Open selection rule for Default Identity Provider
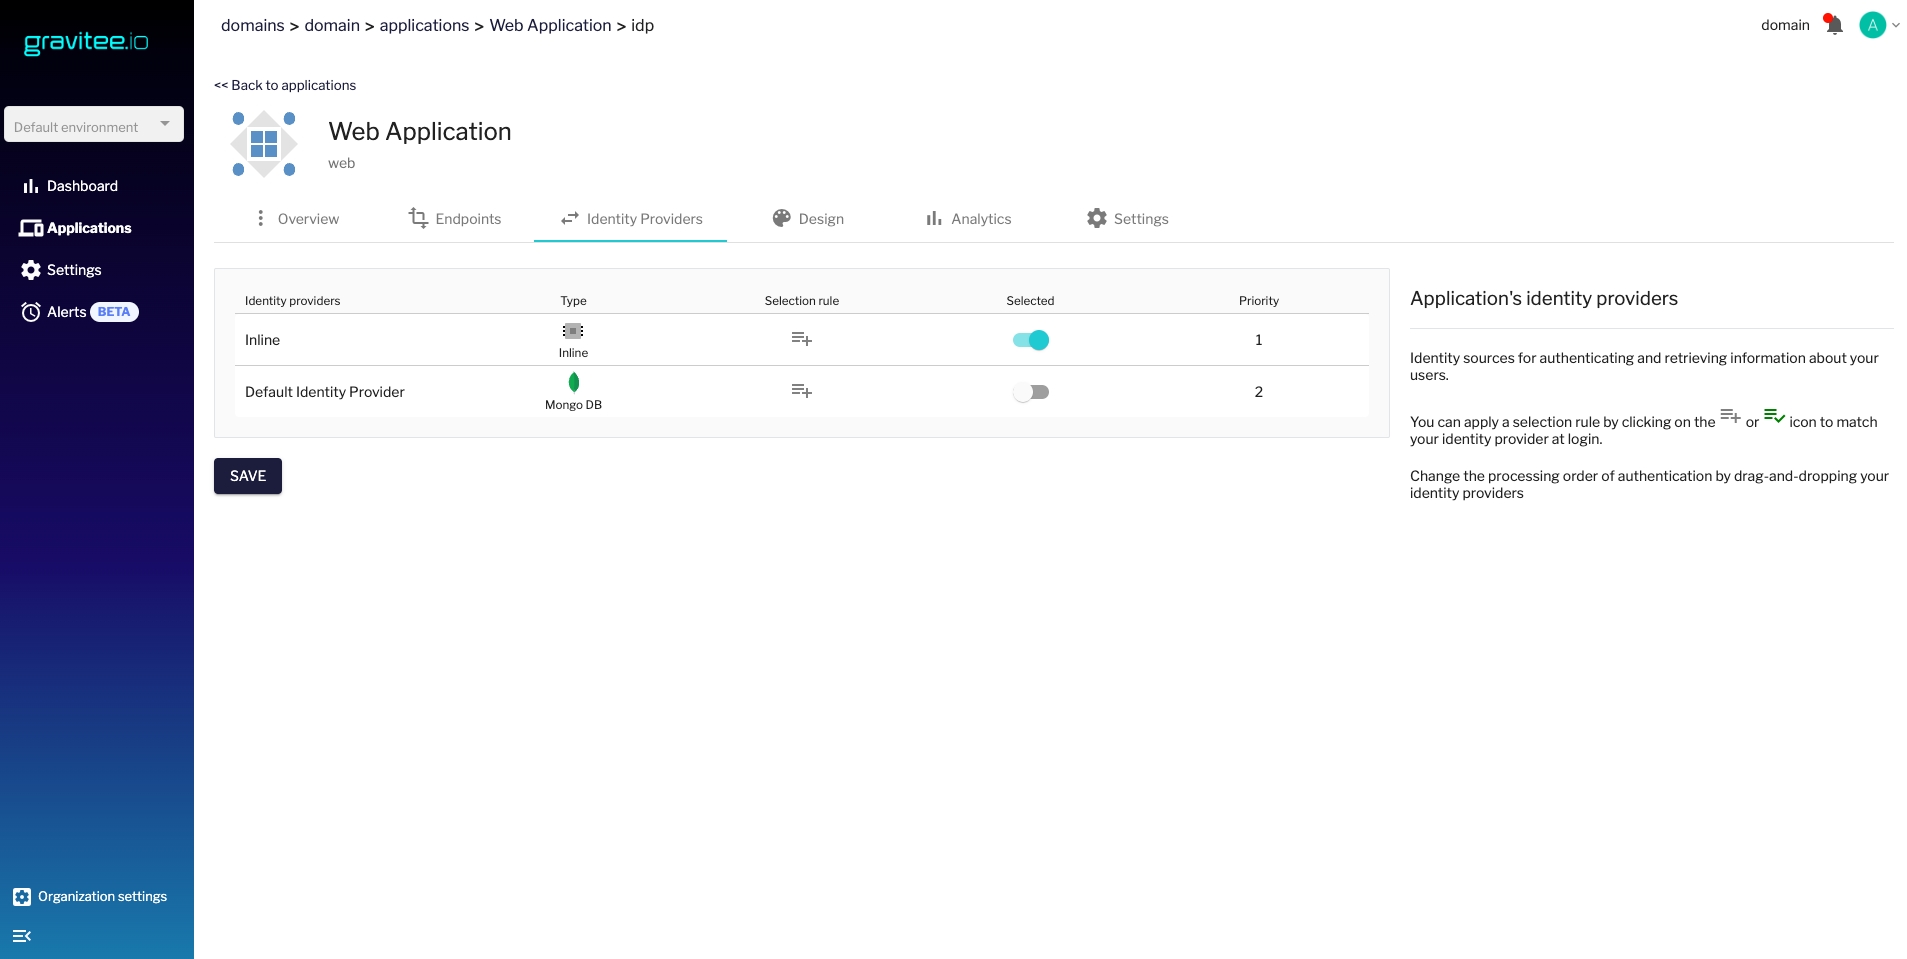 [x=801, y=392]
